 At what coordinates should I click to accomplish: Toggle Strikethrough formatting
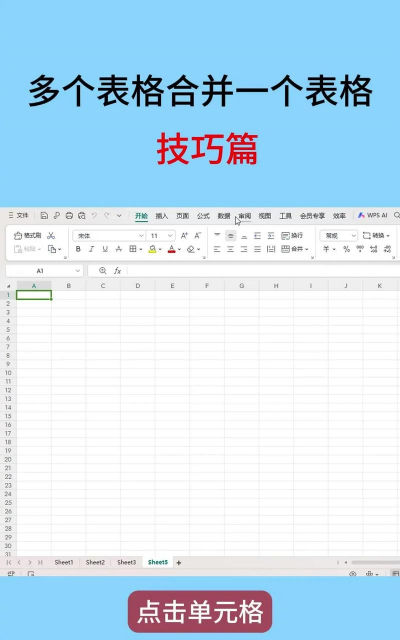118,249
